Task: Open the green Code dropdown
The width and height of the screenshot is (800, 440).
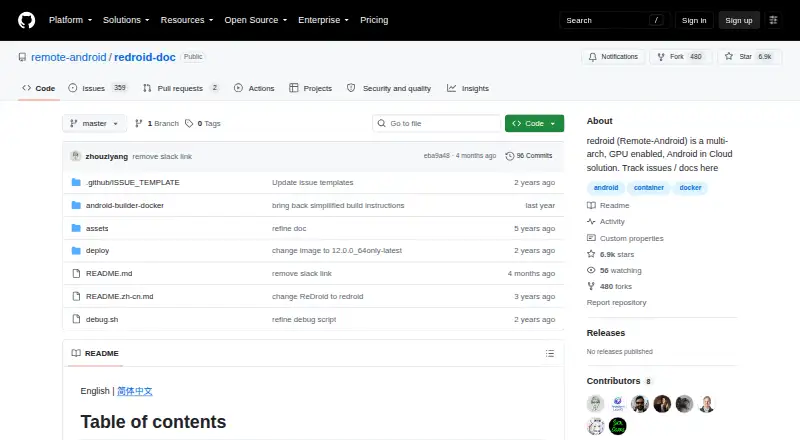Action: [x=534, y=124]
